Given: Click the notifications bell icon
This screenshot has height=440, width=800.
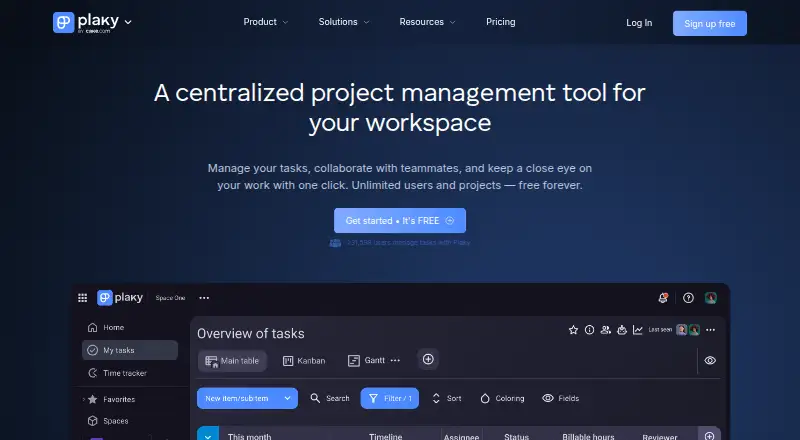Looking at the screenshot, I should tap(663, 298).
